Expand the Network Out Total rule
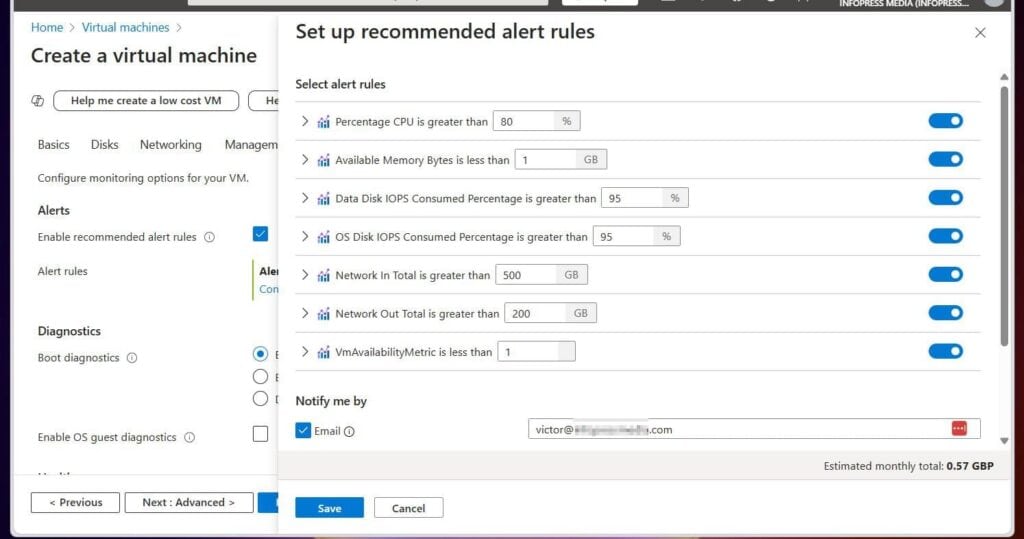The width and height of the screenshot is (1024, 539). [304, 314]
